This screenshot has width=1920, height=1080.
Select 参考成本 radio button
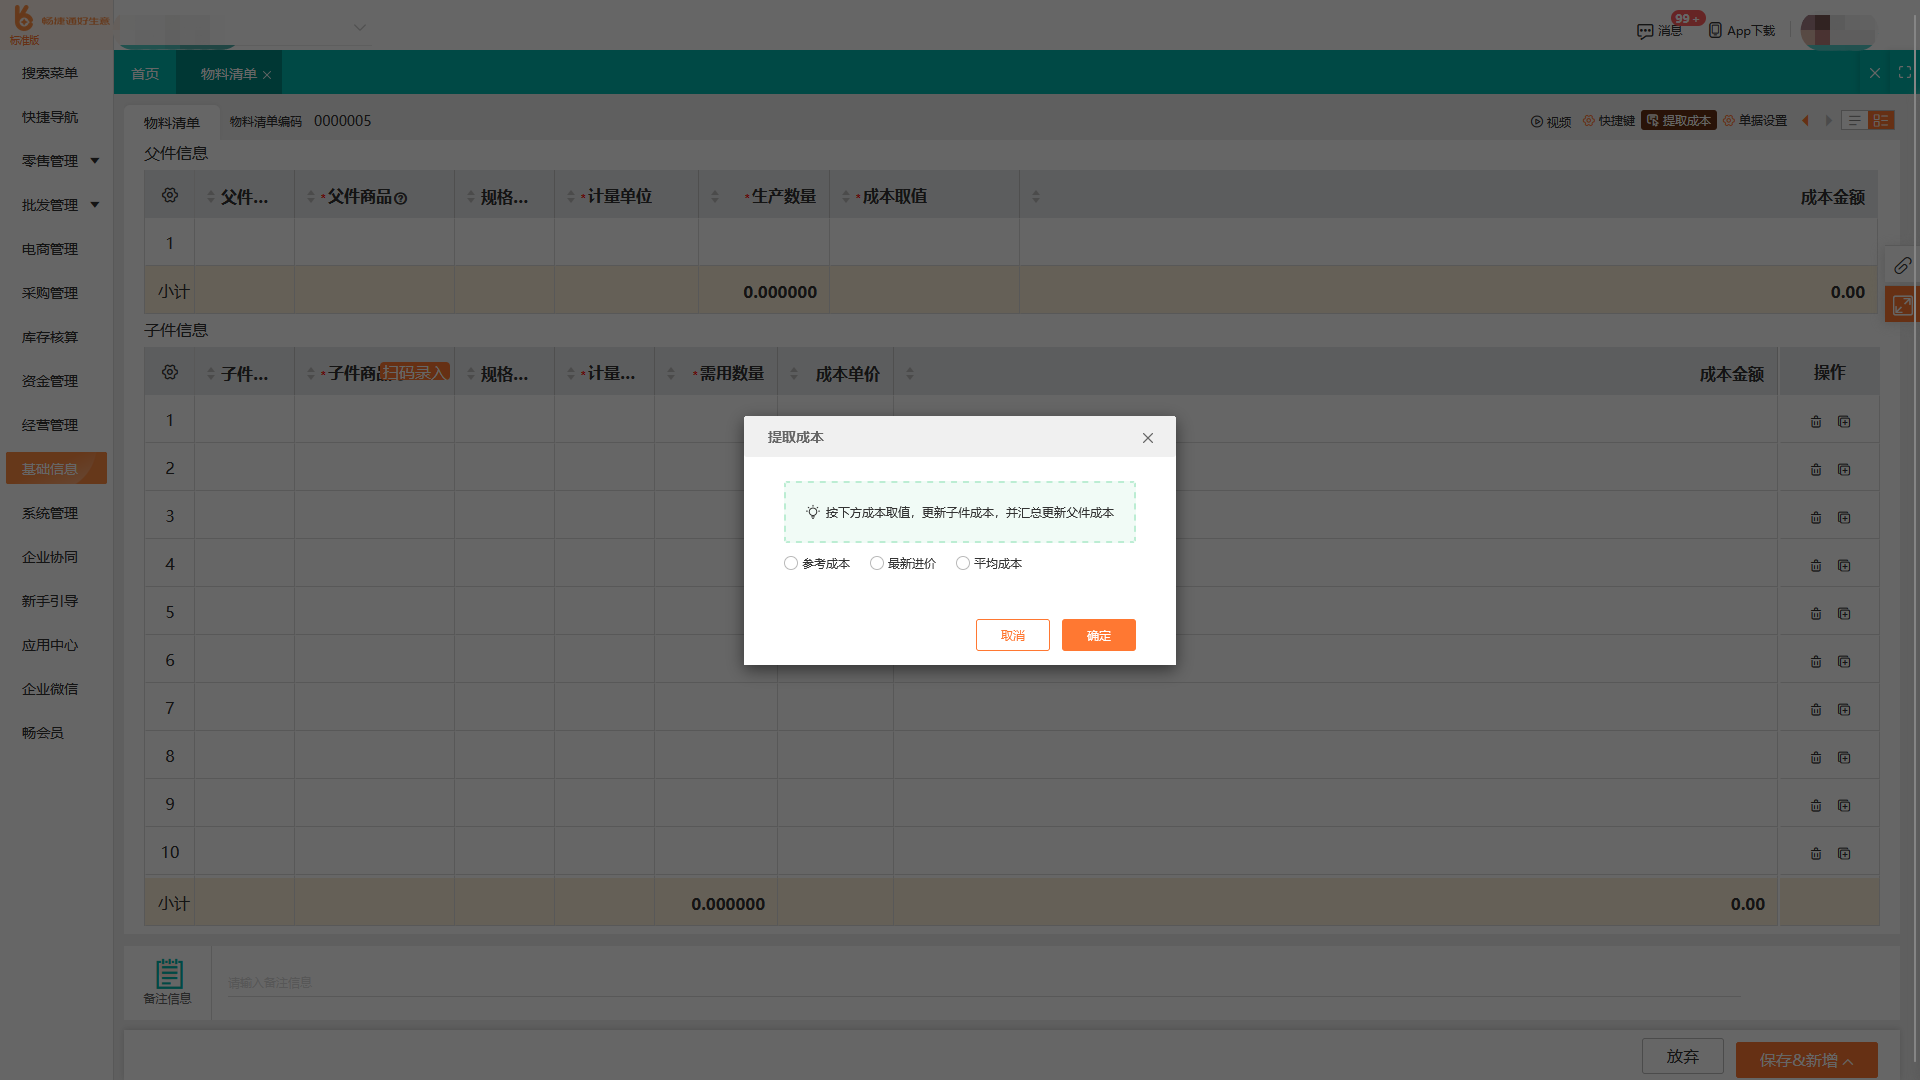click(x=789, y=563)
